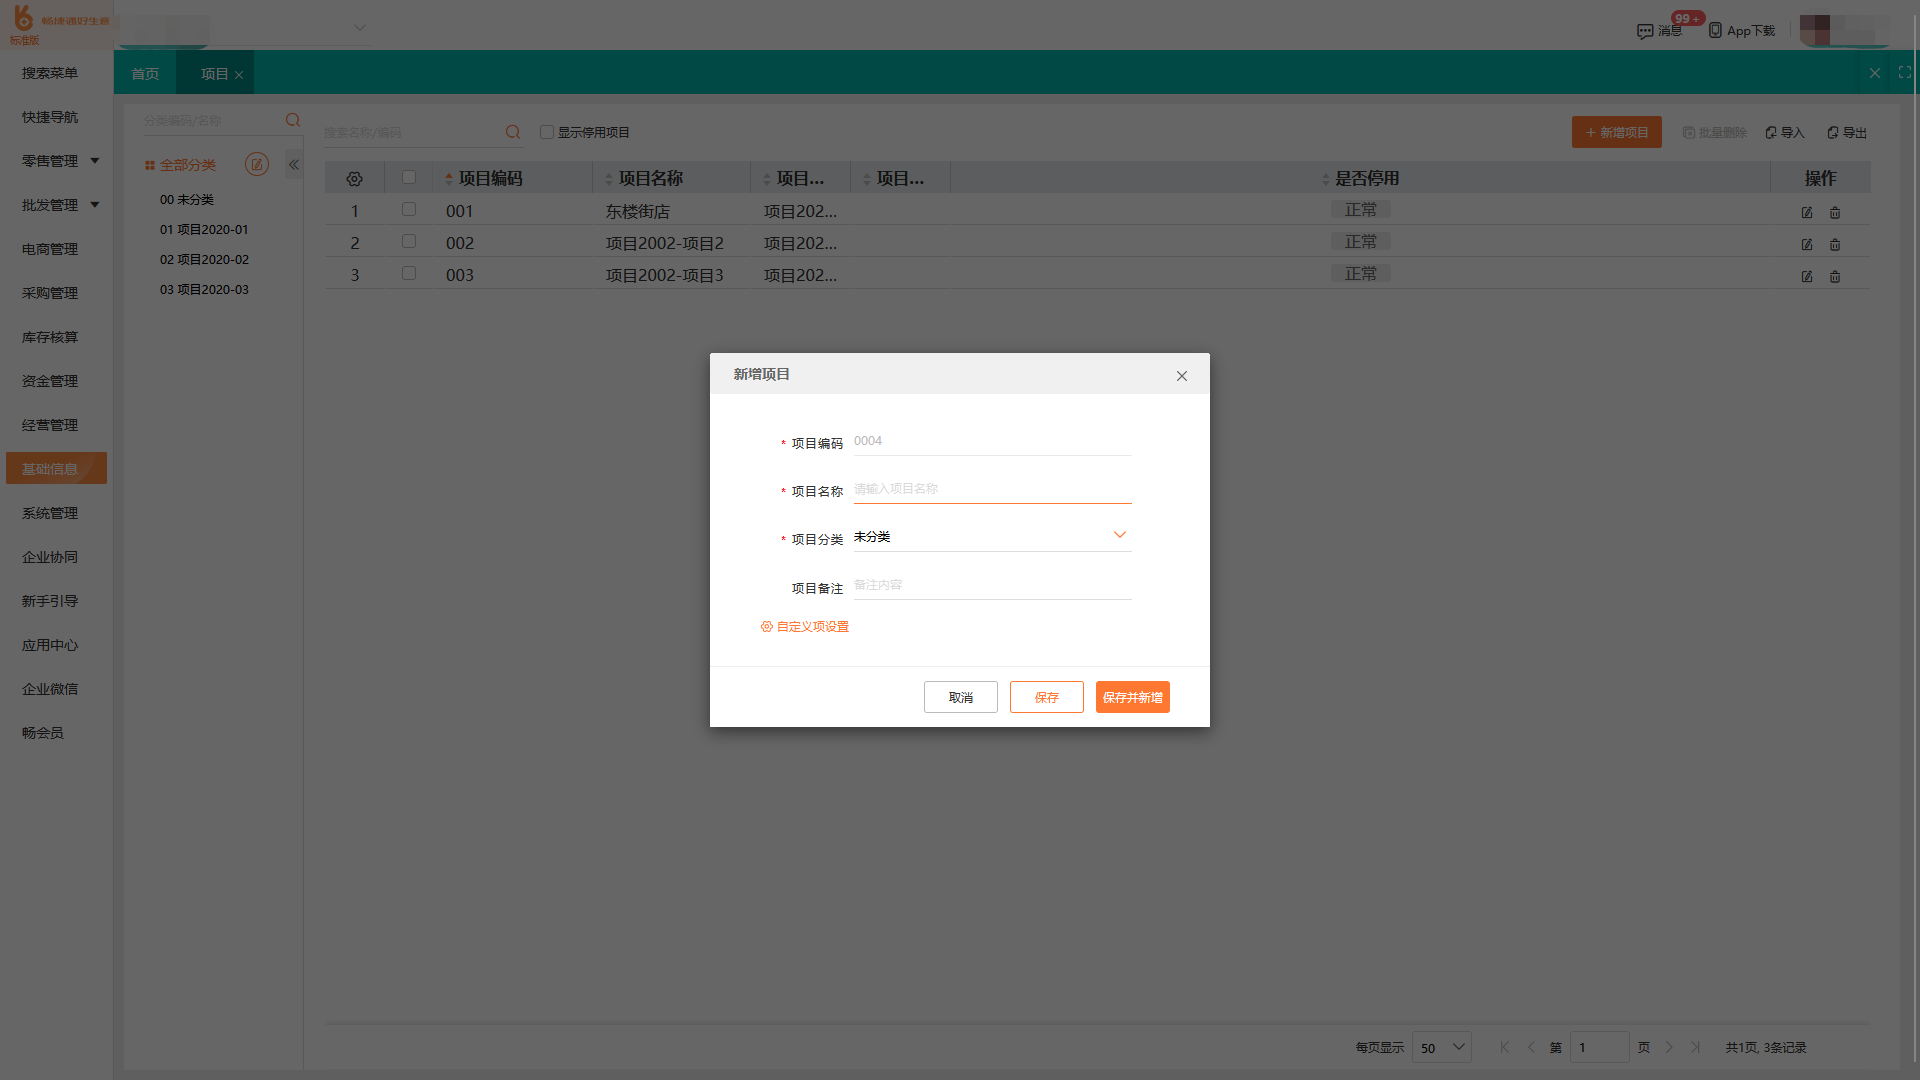Click the delete icon for project 002
Viewport: 1920px width, 1080px height.
pyautogui.click(x=1836, y=243)
